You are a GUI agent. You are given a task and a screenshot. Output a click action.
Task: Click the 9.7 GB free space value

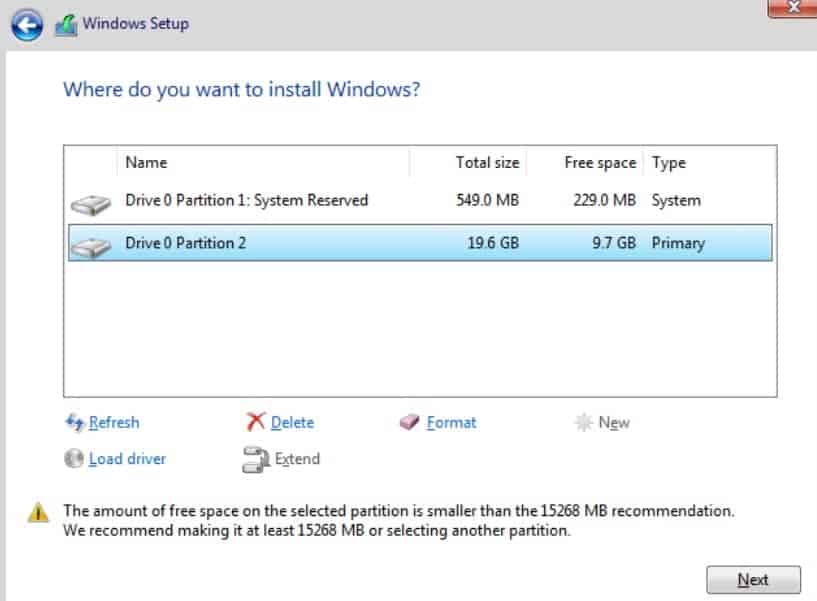coord(614,243)
